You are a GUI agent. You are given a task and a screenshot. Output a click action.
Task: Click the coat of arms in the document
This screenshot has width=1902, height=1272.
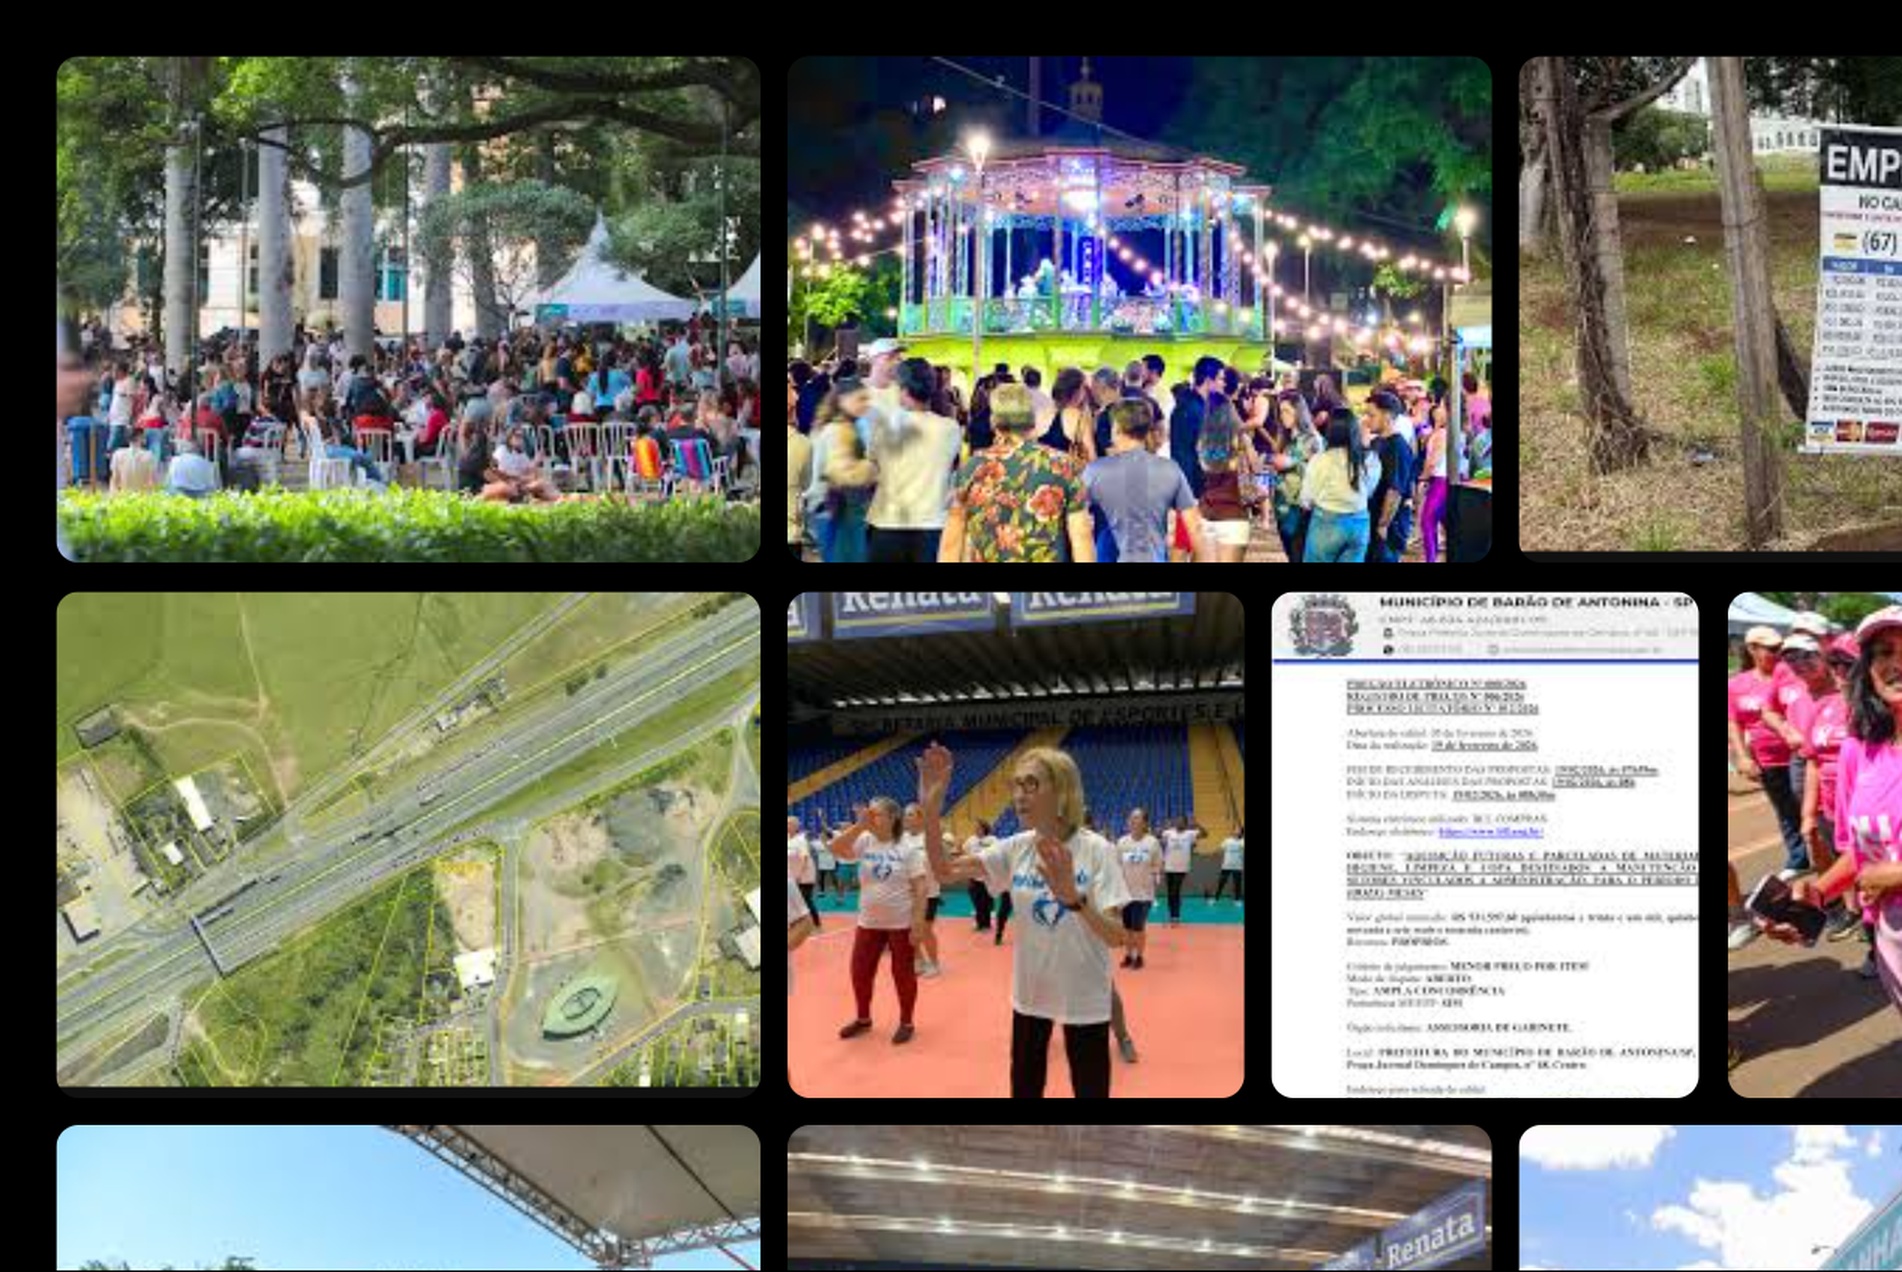tap(1322, 626)
